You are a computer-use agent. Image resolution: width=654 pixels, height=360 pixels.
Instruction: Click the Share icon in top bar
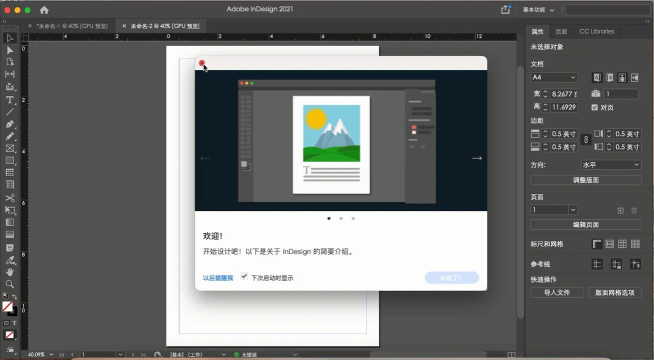coord(506,10)
